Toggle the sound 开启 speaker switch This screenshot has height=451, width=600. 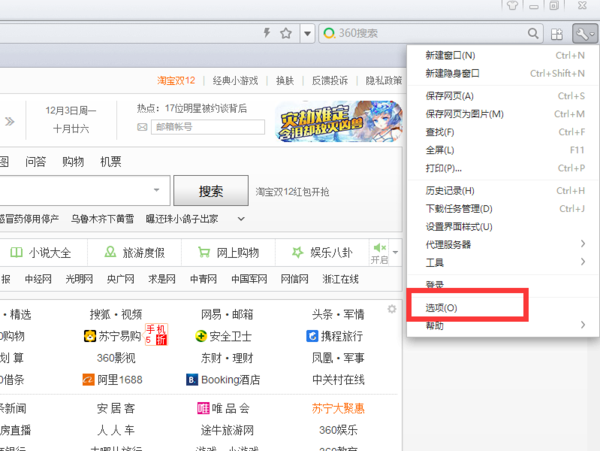[x=381, y=247]
